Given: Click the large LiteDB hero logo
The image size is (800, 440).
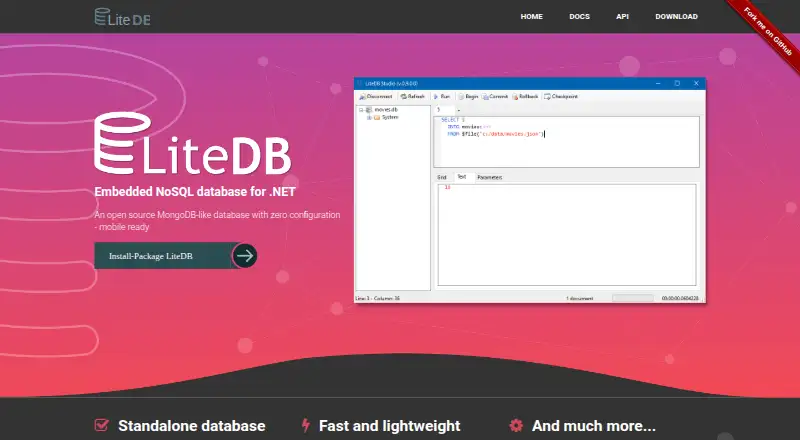Looking at the screenshot, I should [193, 144].
